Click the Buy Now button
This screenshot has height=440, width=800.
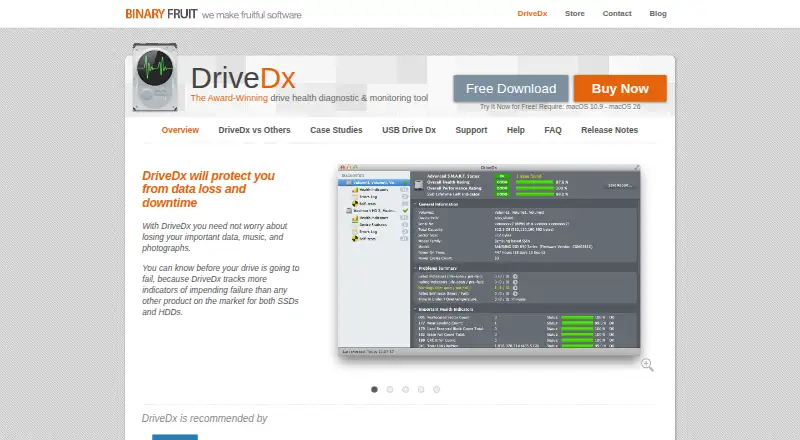[620, 89]
